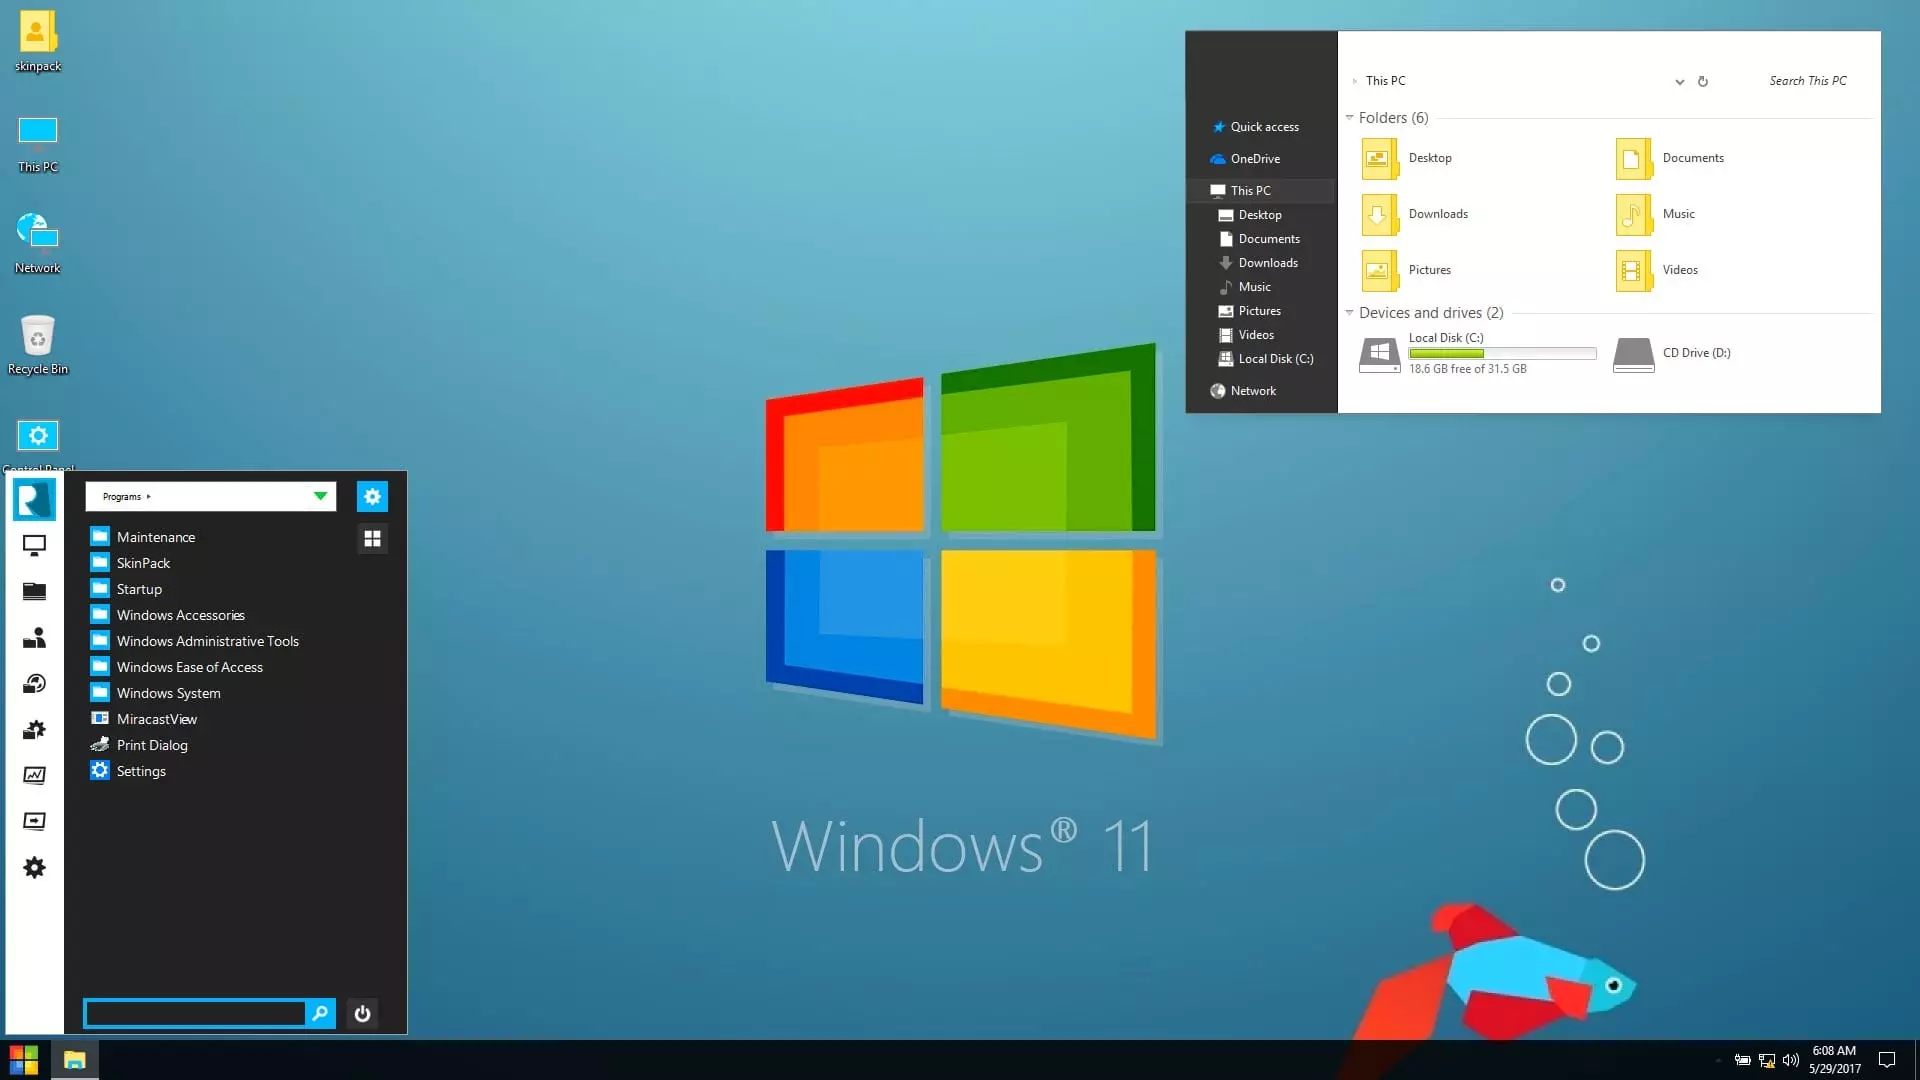Click the Local Disk C storage bar
The width and height of the screenshot is (1920, 1080).
pyautogui.click(x=1501, y=353)
